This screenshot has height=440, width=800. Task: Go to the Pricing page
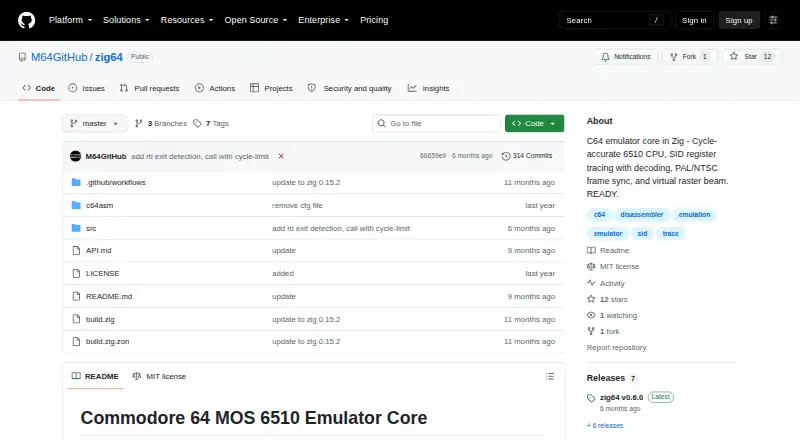click(374, 20)
